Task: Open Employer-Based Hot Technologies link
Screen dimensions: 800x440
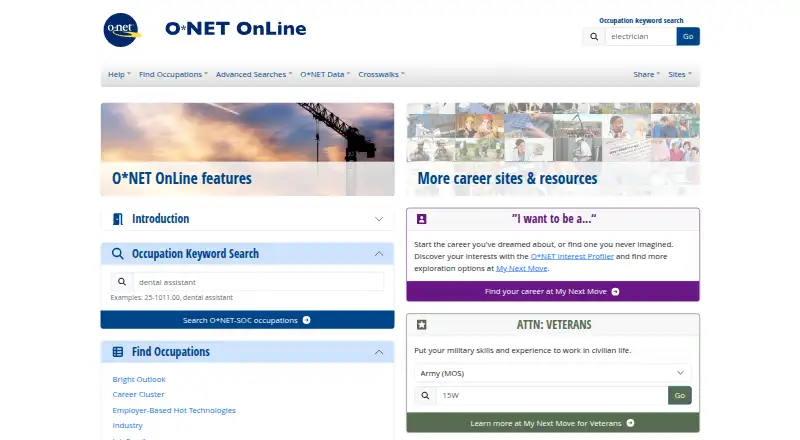Action: pyautogui.click(x=174, y=410)
